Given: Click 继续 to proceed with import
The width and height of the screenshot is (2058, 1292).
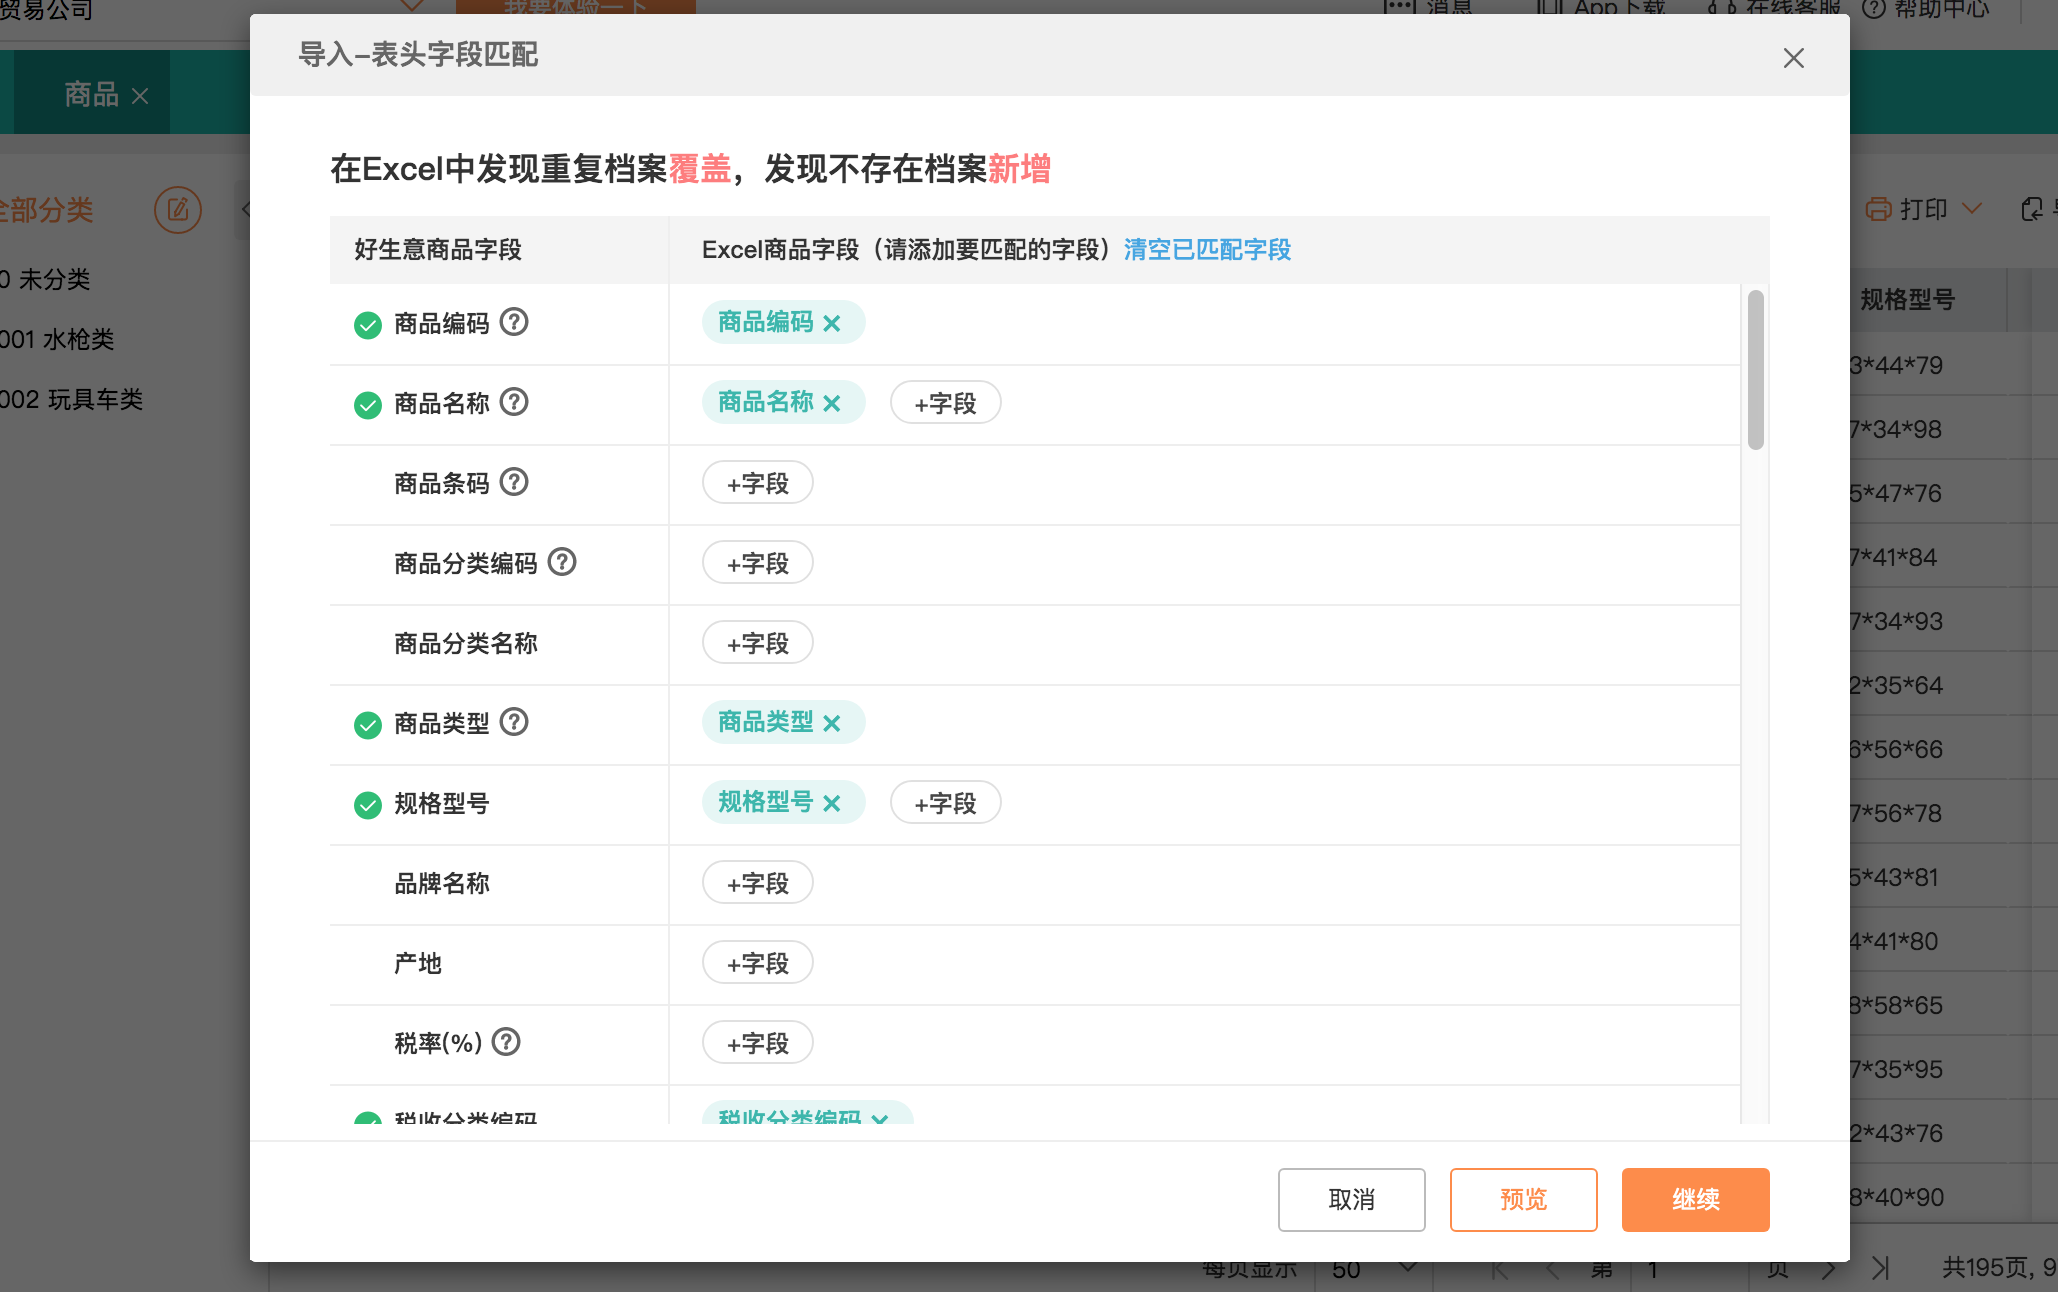Looking at the screenshot, I should (x=1693, y=1198).
